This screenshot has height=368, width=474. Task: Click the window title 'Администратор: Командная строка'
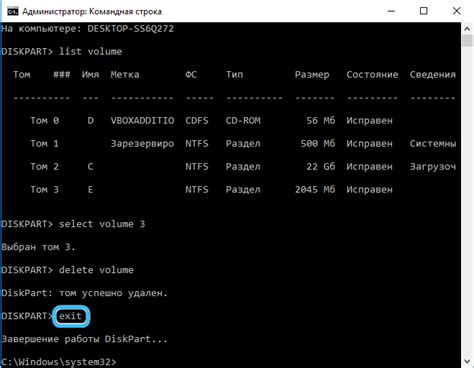pos(92,12)
